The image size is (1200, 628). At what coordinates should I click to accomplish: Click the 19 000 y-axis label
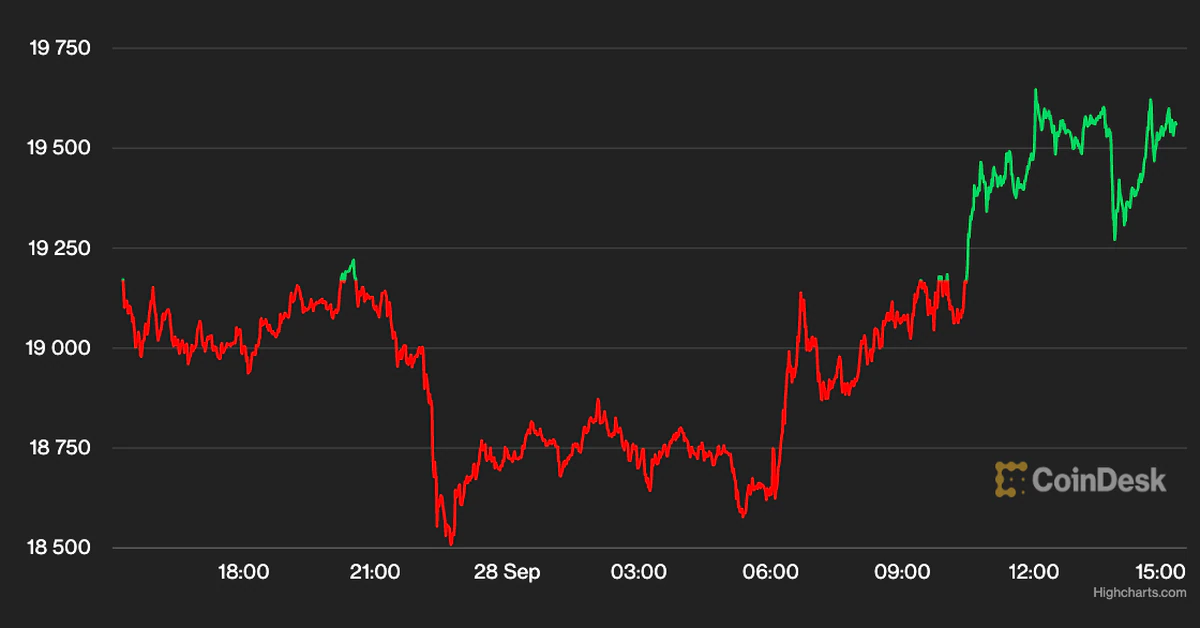(x=59, y=348)
